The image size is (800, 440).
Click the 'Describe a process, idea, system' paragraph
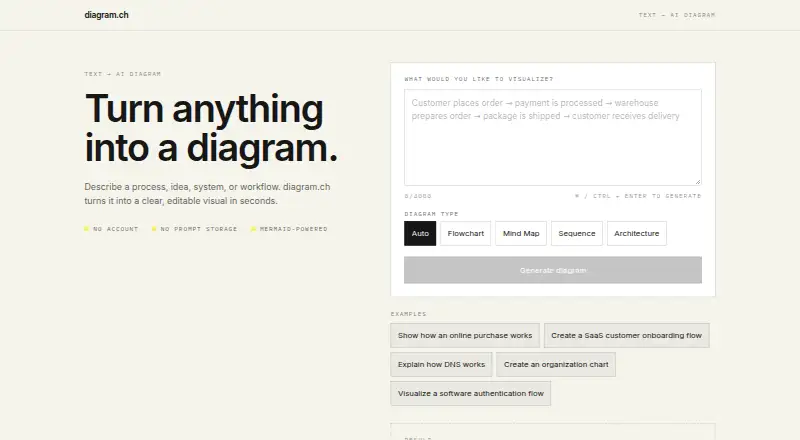pos(207,194)
